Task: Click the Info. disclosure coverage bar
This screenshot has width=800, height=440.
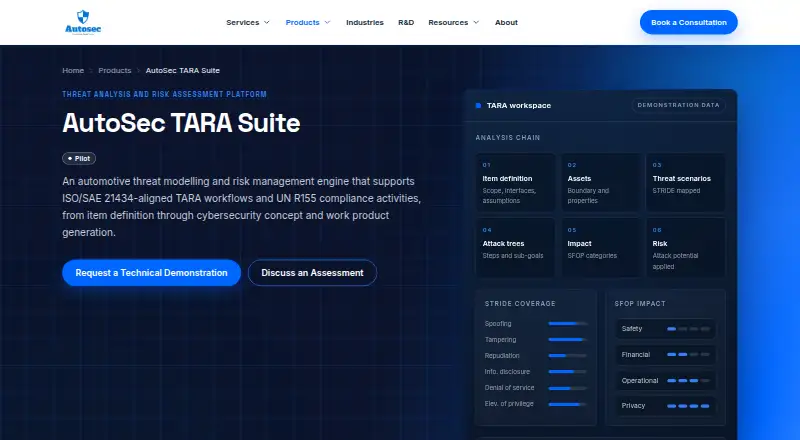Action: pos(567,372)
